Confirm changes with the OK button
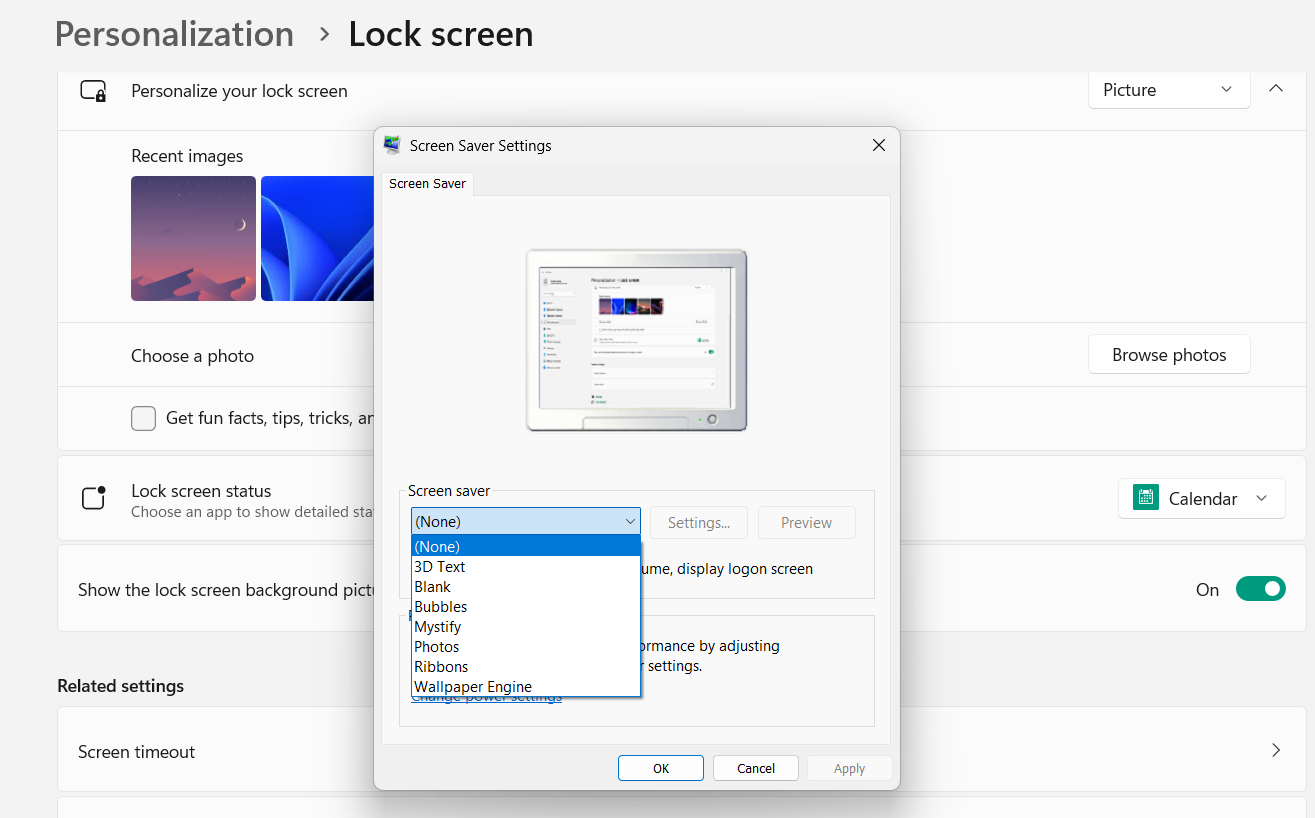Viewport: 1315px width, 818px height. coord(660,768)
